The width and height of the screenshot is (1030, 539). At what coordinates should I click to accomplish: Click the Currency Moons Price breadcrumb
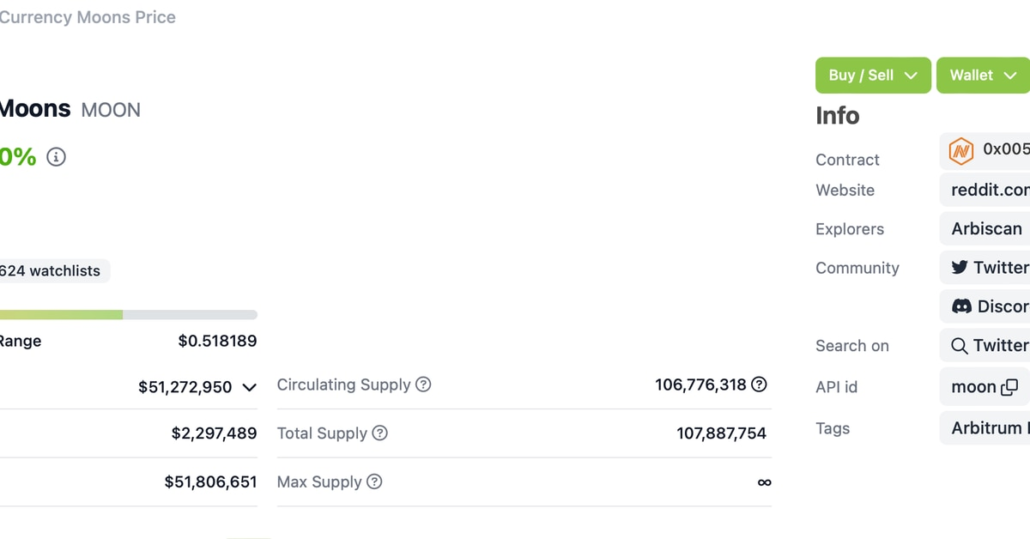[88, 17]
